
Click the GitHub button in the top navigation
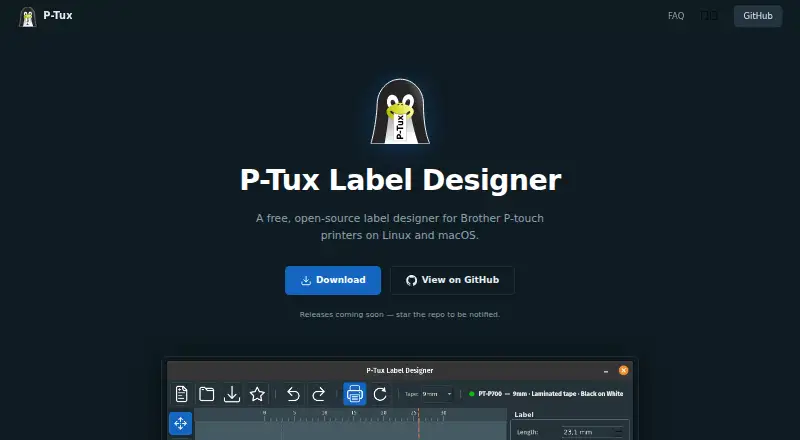coord(758,16)
